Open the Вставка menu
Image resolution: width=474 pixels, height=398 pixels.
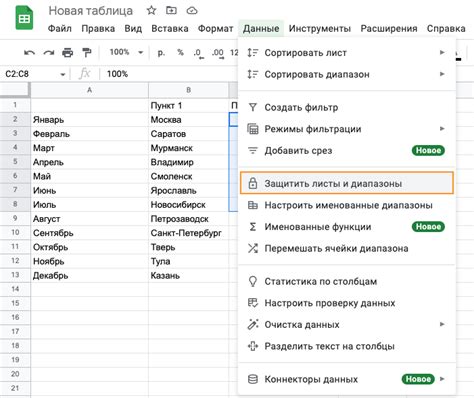tap(170, 29)
